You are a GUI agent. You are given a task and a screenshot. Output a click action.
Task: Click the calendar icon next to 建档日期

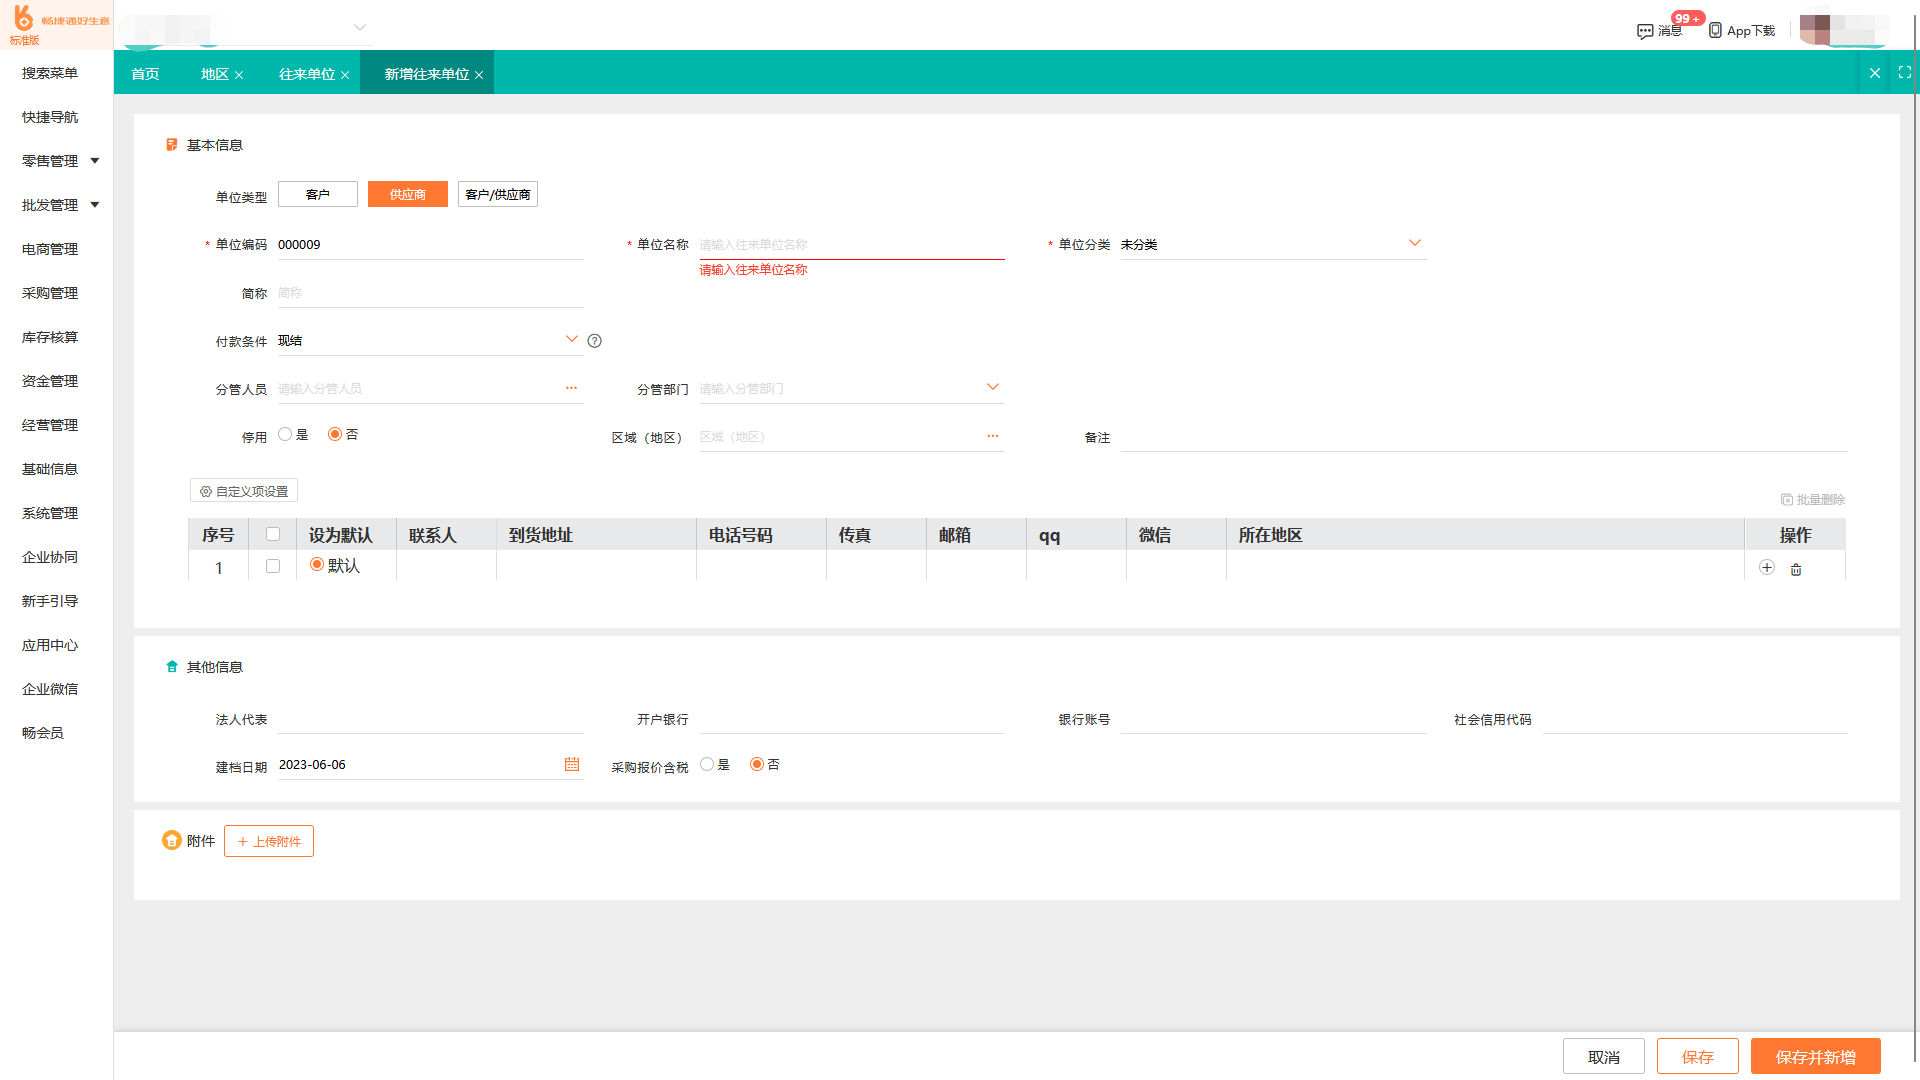[571, 765]
